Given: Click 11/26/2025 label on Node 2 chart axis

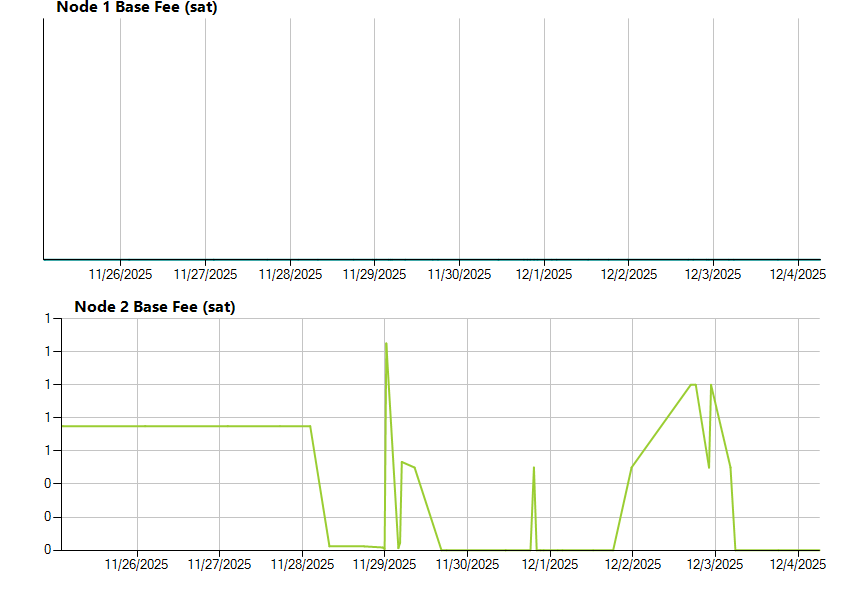Looking at the screenshot, I should click(x=137, y=565).
